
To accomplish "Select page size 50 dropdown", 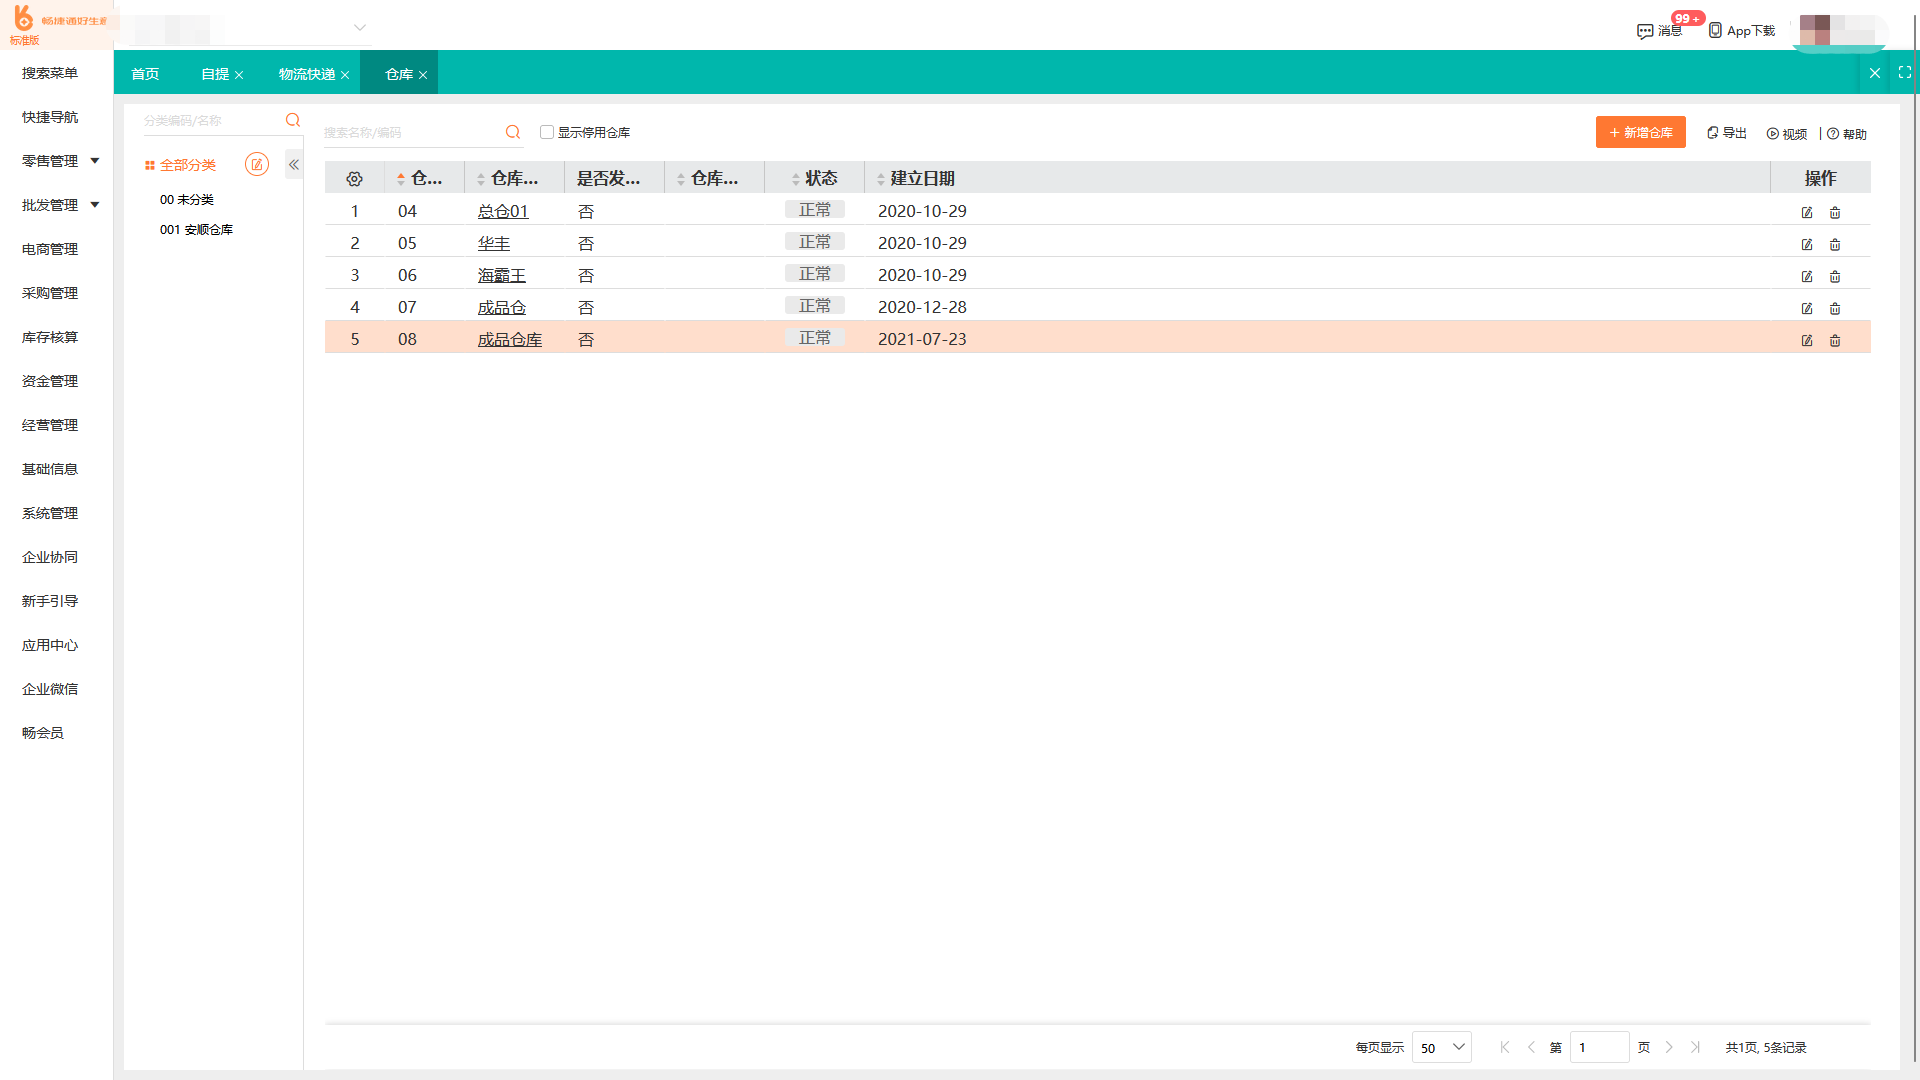I will coord(1439,1047).
